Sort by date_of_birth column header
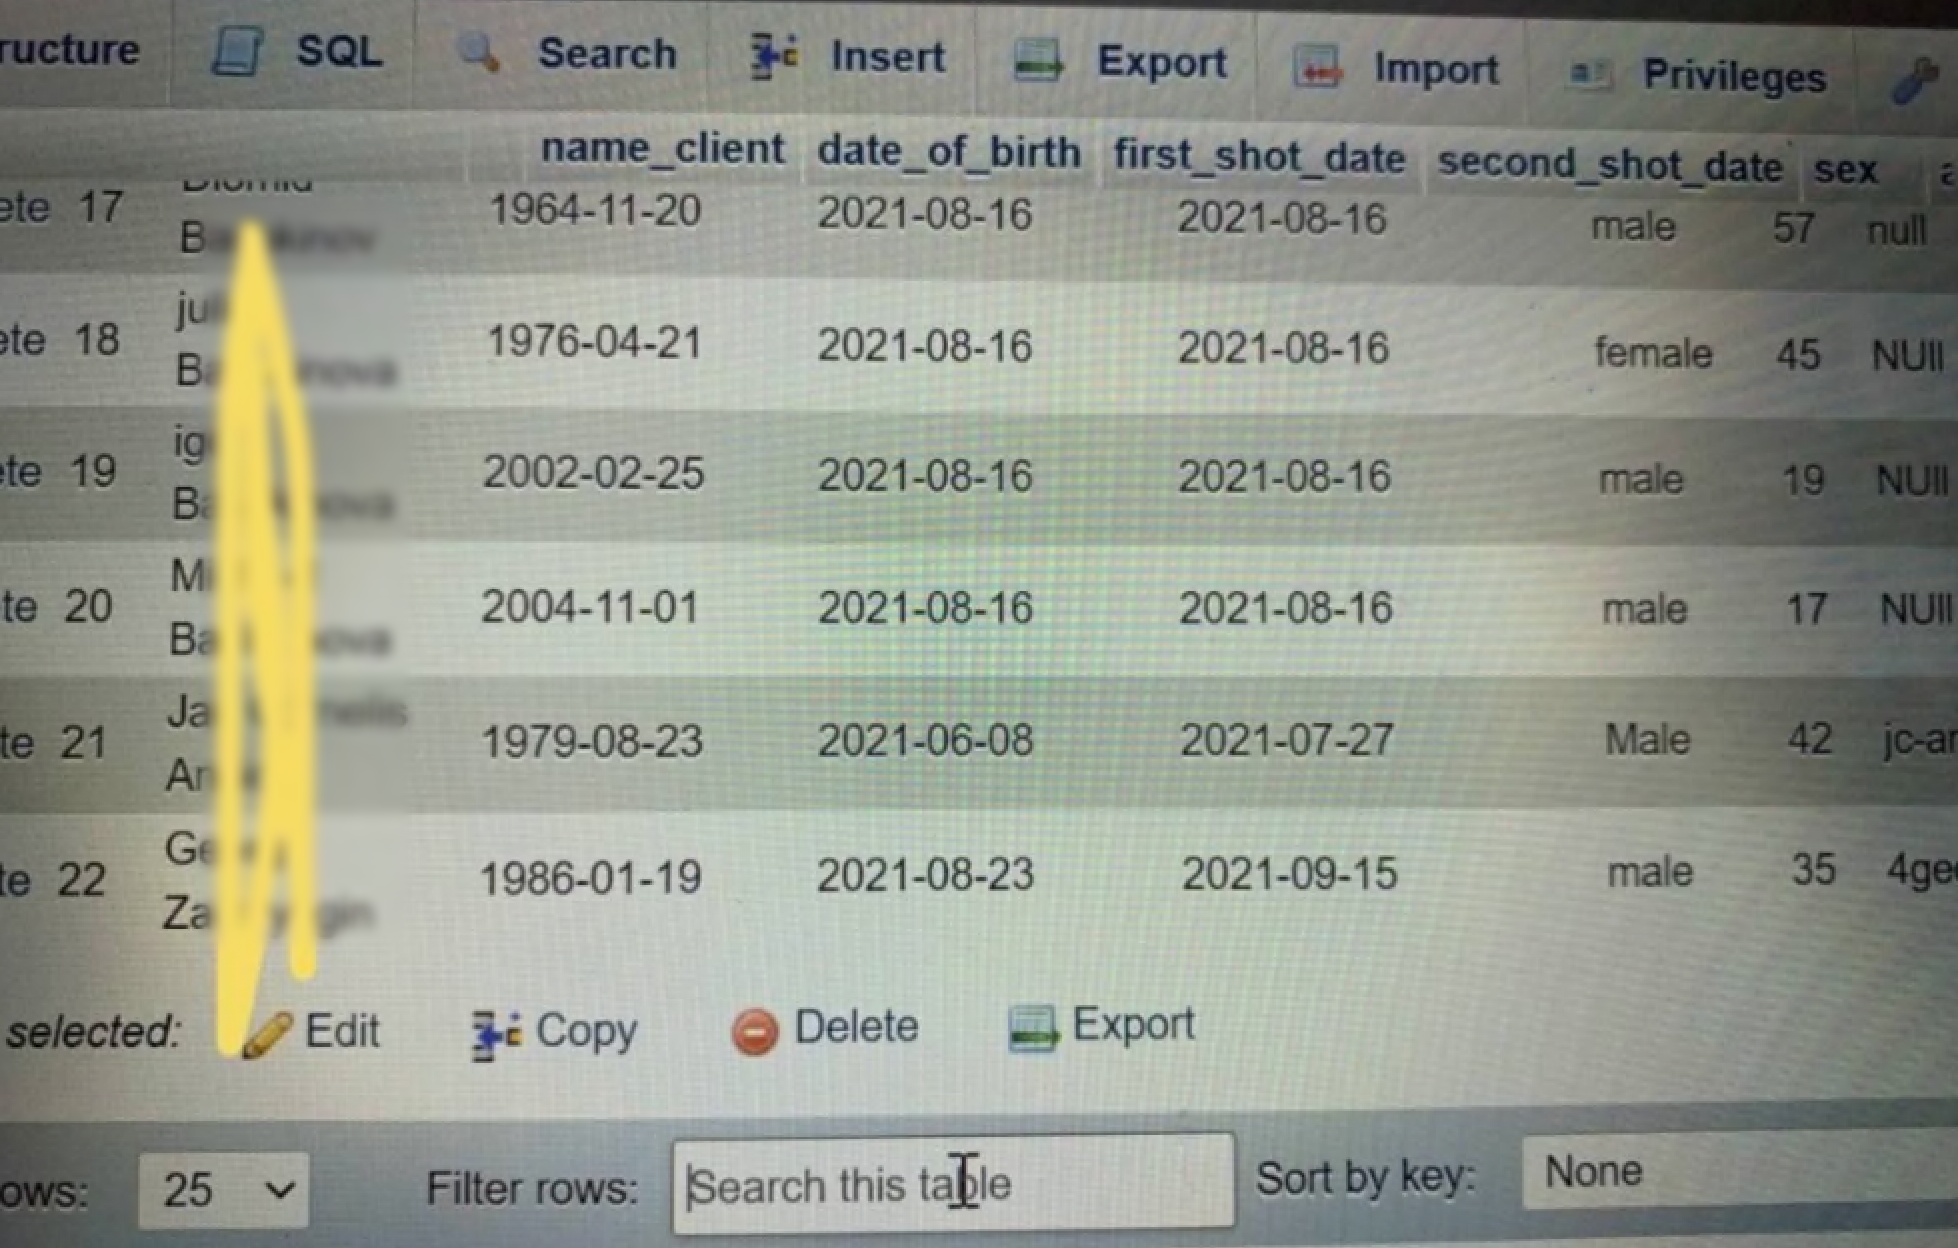Screen dimensions: 1958x1248 click(x=949, y=152)
